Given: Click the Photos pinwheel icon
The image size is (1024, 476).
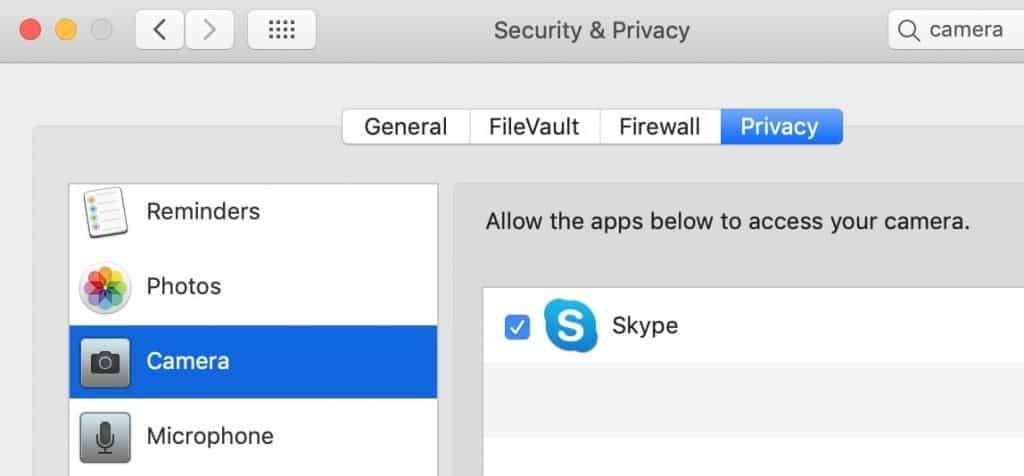Looking at the screenshot, I should [x=105, y=287].
